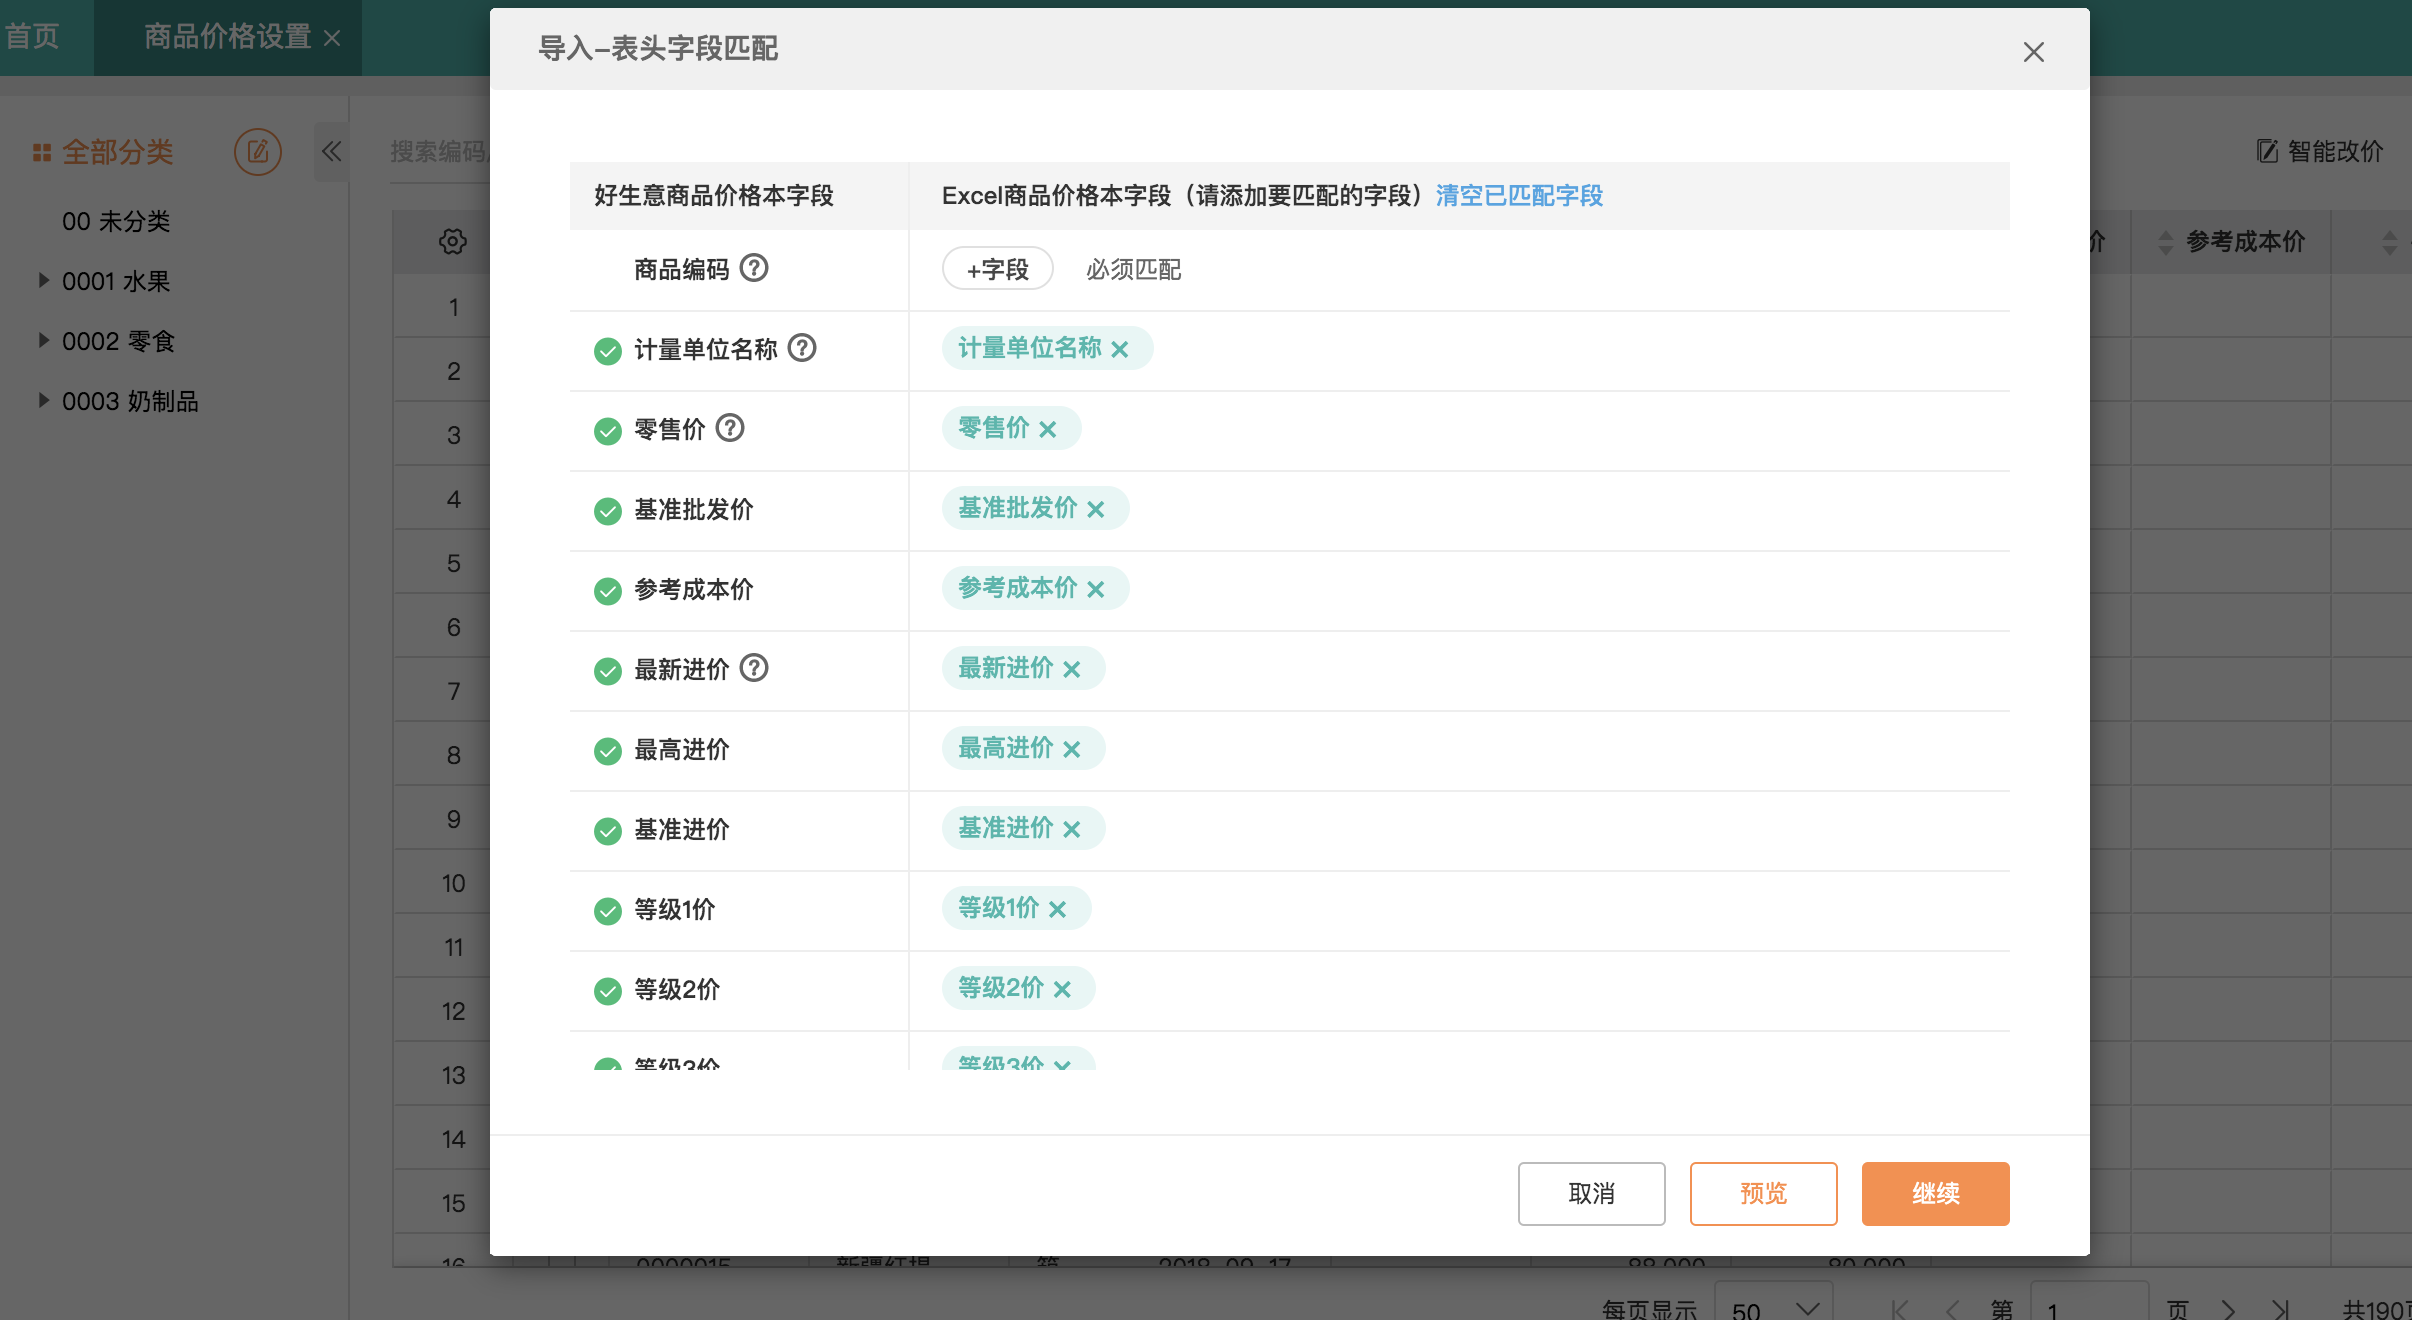Click 预览 button
The height and width of the screenshot is (1320, 2412).
pos(1763,1193)
